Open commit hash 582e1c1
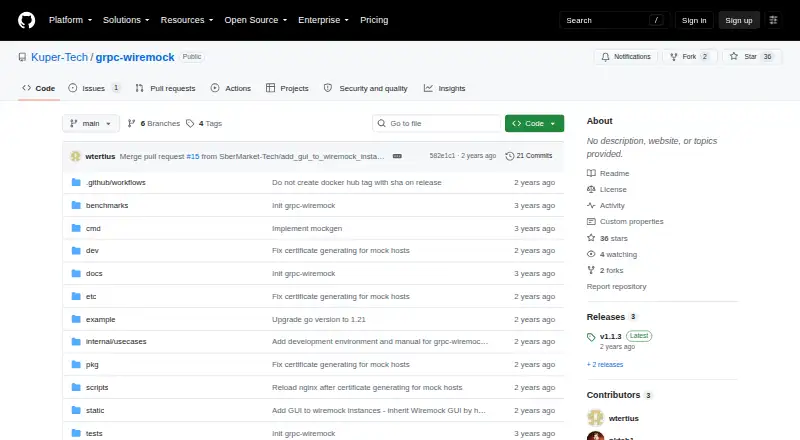The width and height of the screenshot is (800, 440). [x=442, y=156]
